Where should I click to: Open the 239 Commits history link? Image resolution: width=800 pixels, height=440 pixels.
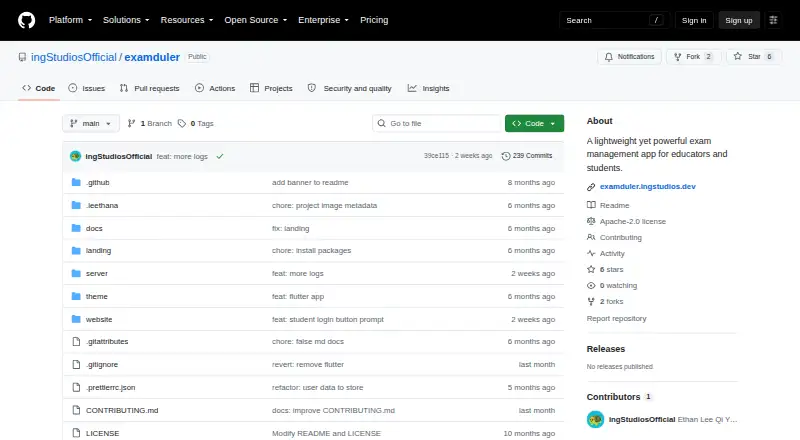527,156
